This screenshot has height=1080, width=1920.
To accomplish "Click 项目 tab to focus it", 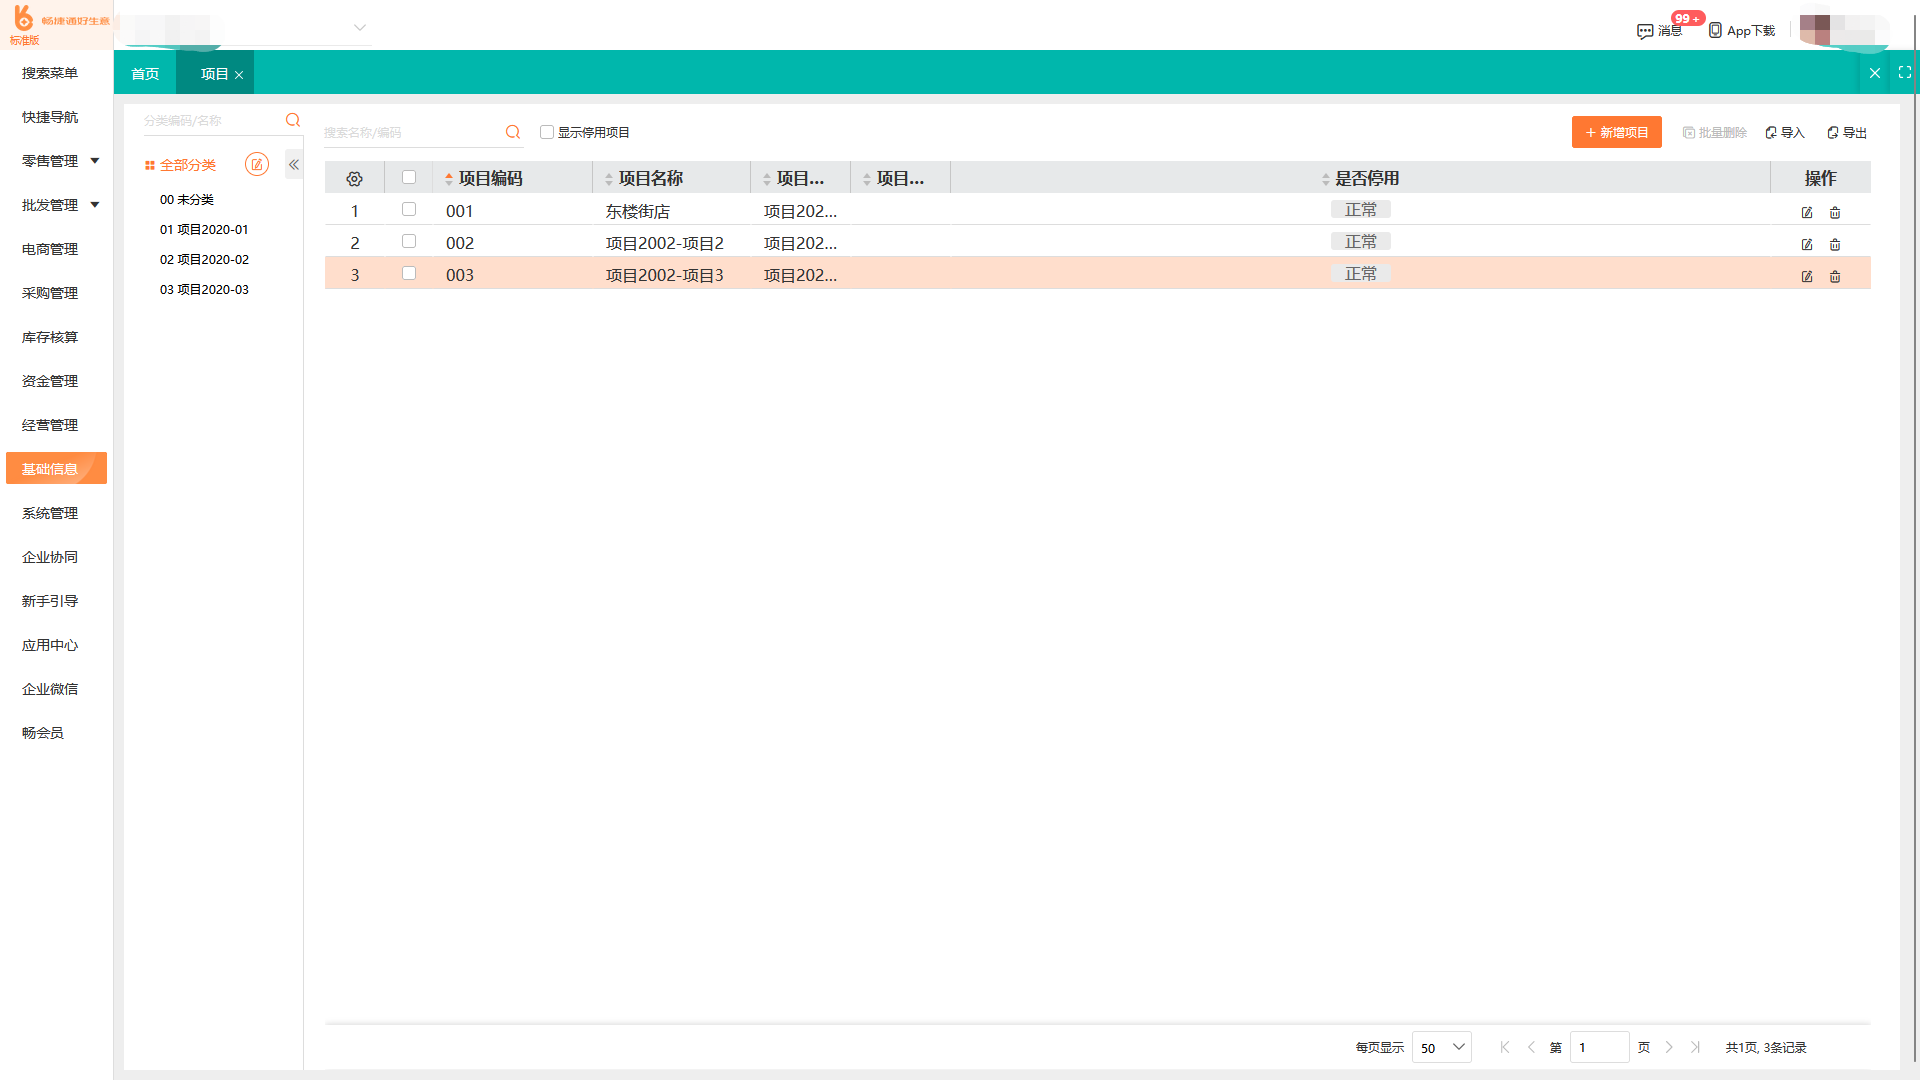I will point(214,74).
